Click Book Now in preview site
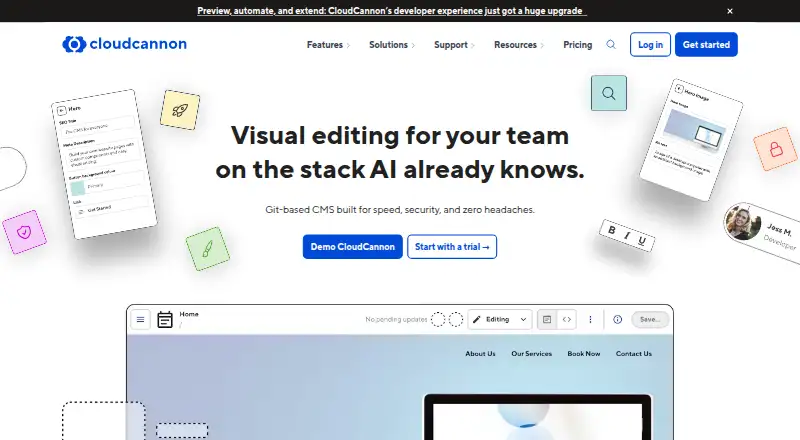This screenshot has height=440, width=800. pyautogui.click(x=584, y=354)
